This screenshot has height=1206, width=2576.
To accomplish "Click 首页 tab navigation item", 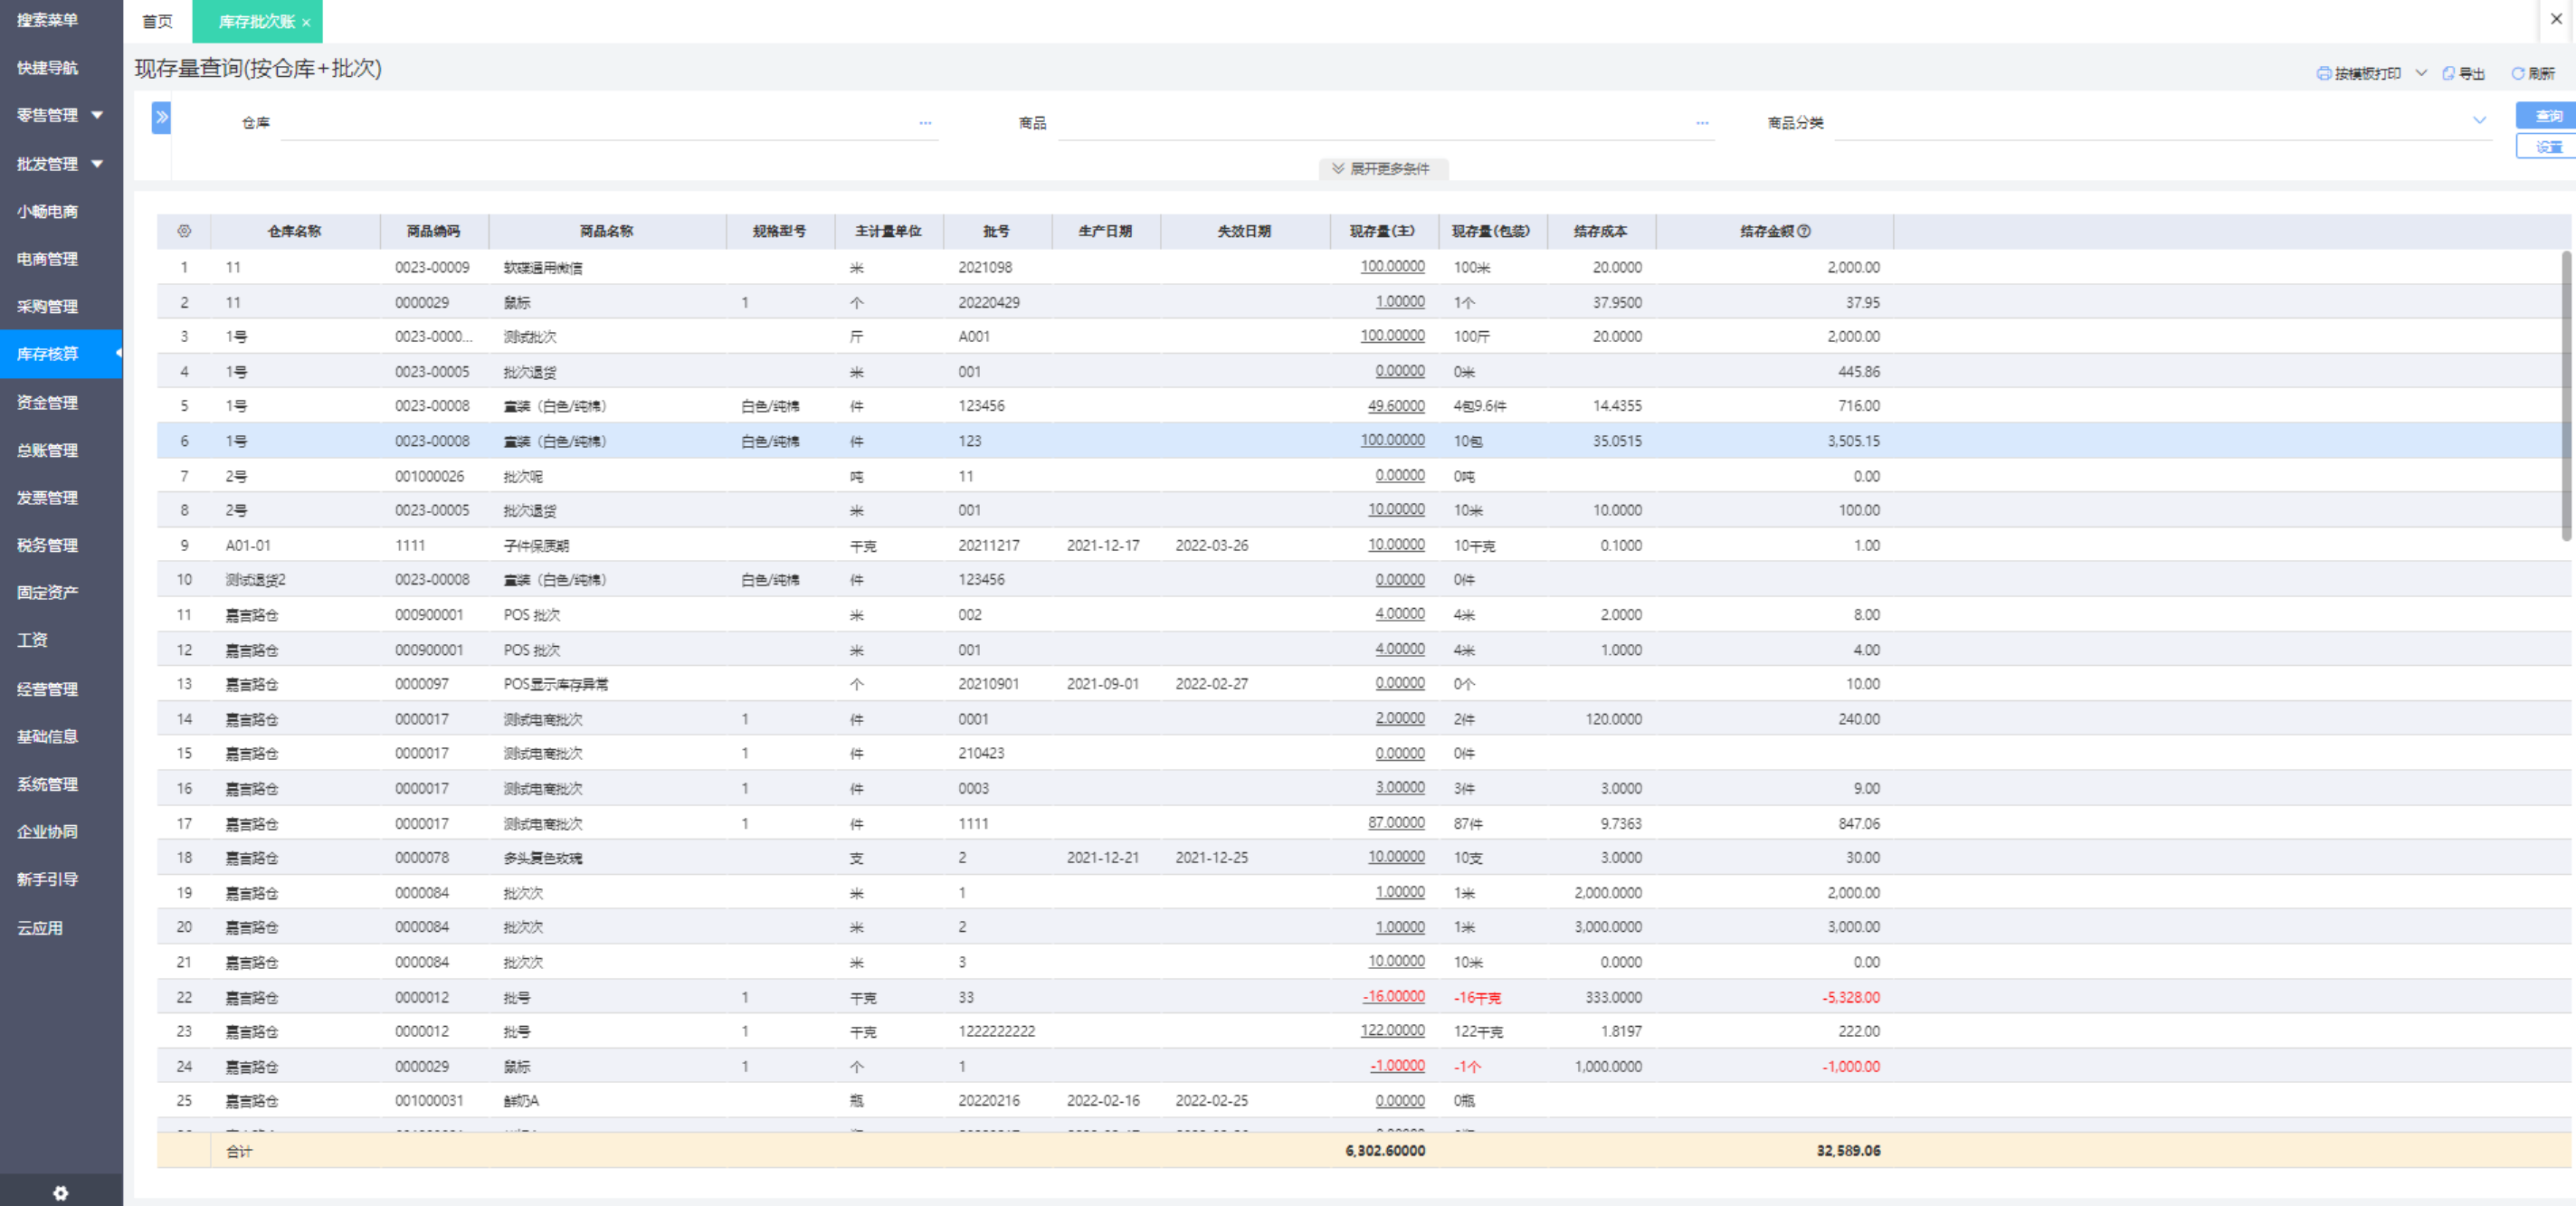I will (x=159, y=22).
